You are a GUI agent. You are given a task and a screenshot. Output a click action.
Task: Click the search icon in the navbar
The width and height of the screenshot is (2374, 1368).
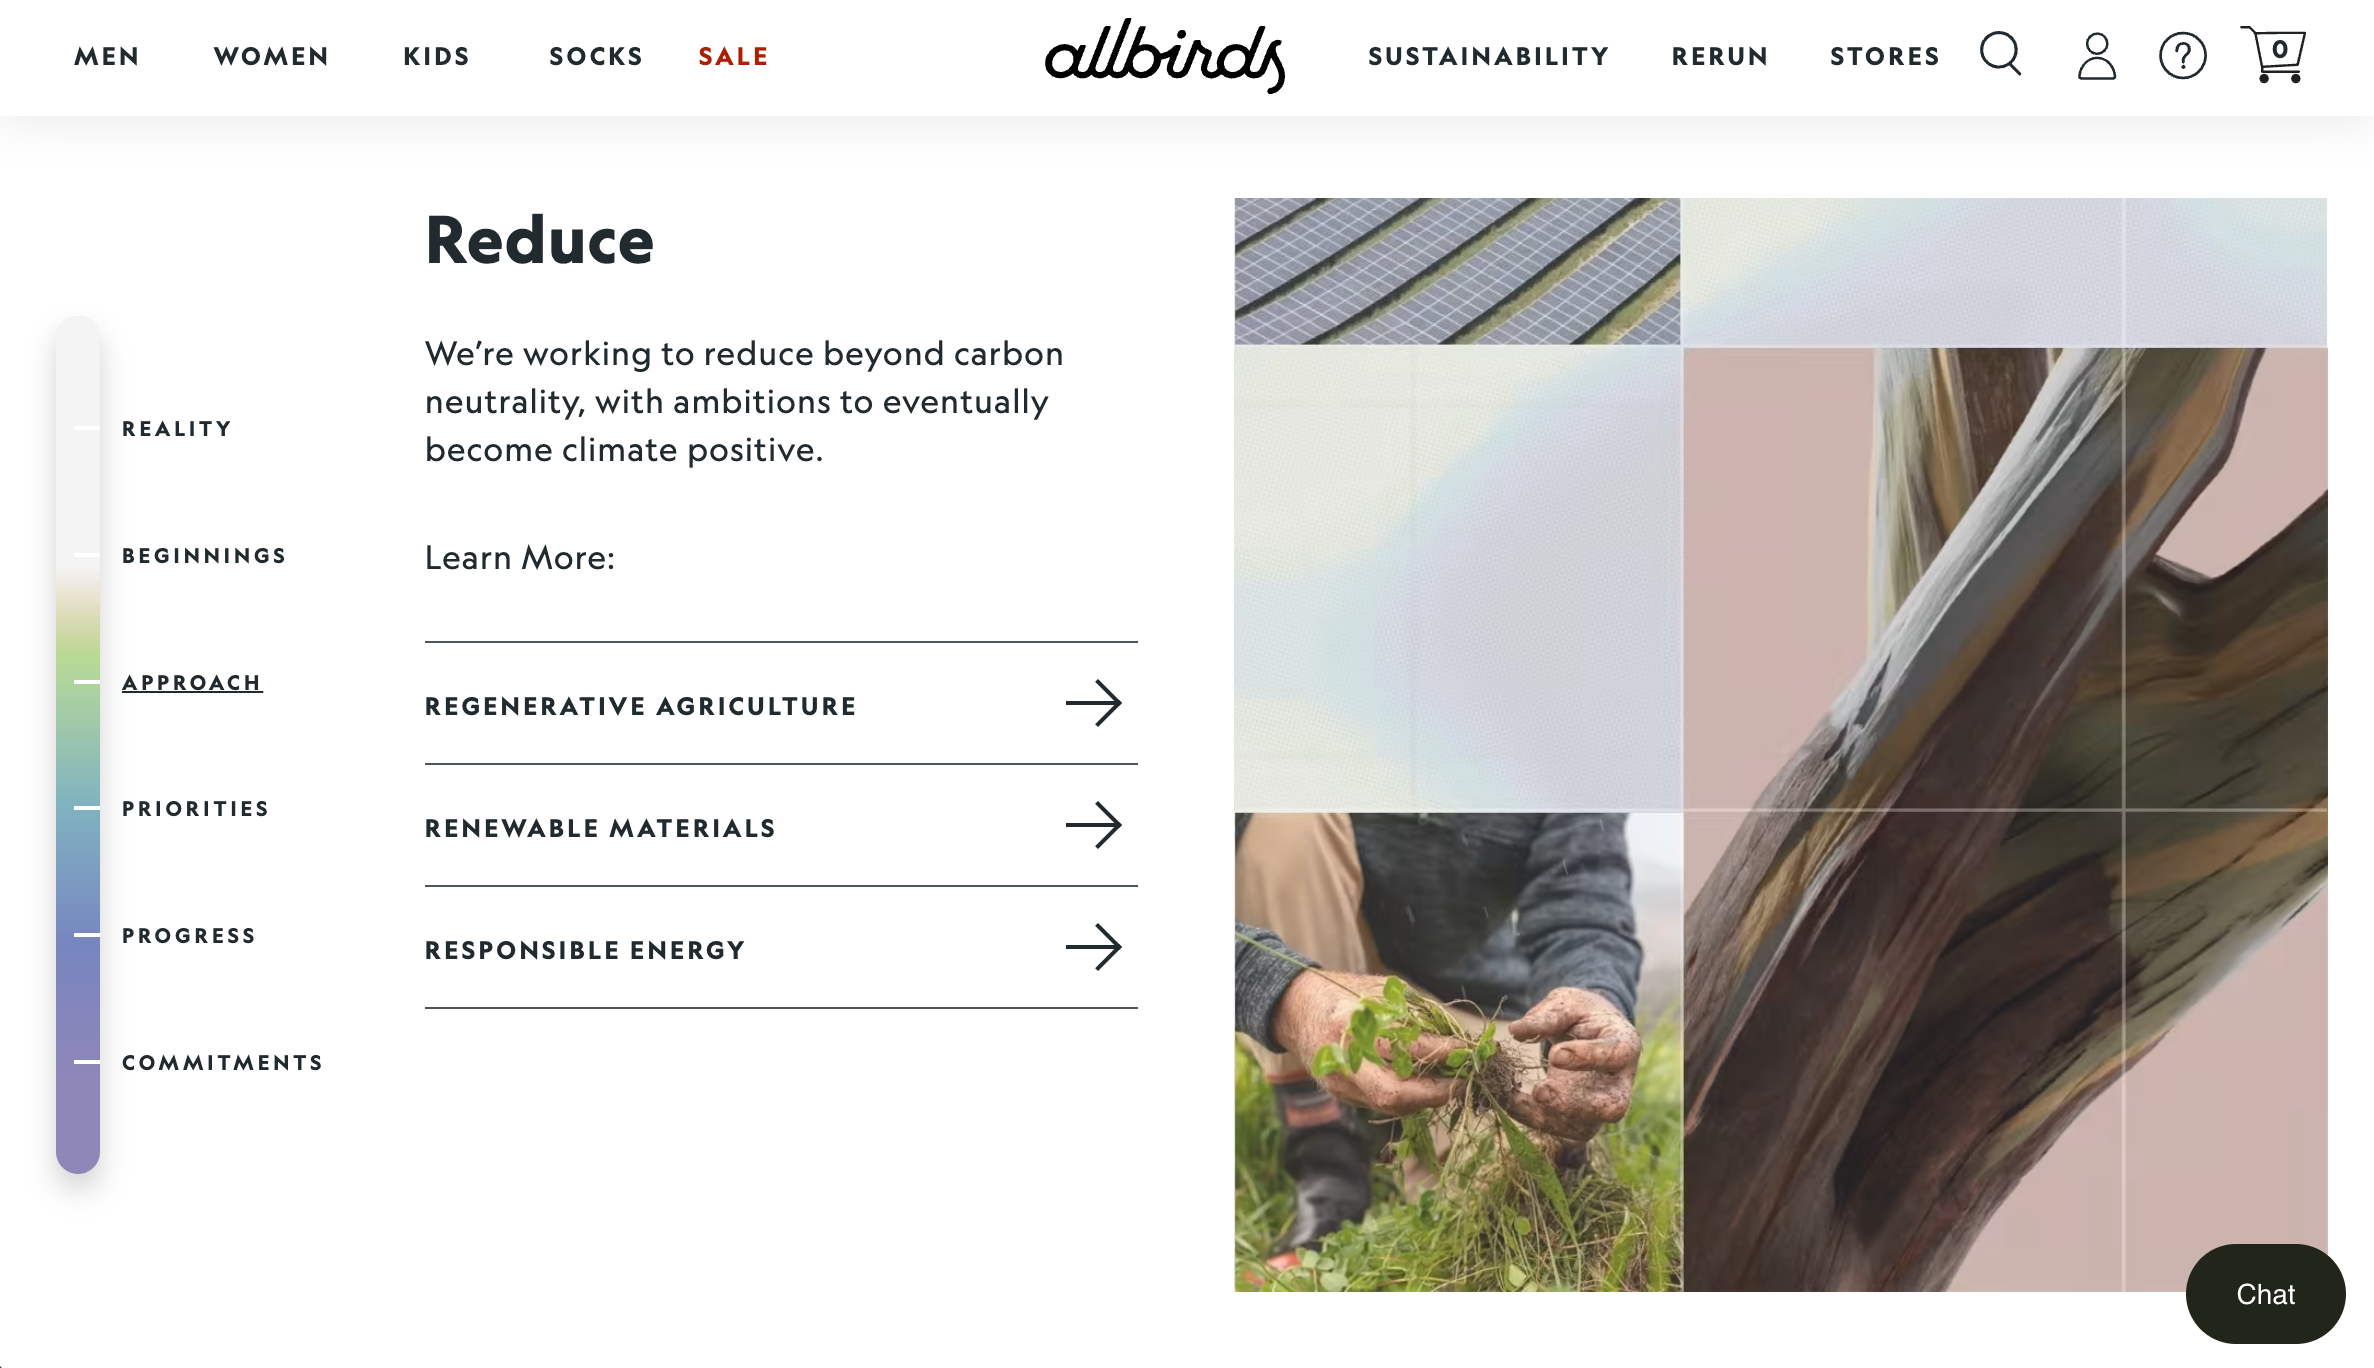[x=2002, y=54]
